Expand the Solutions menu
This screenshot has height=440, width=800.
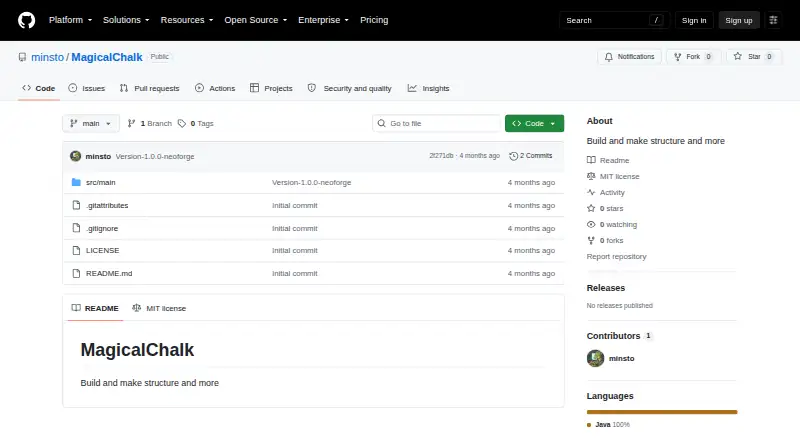126,20
